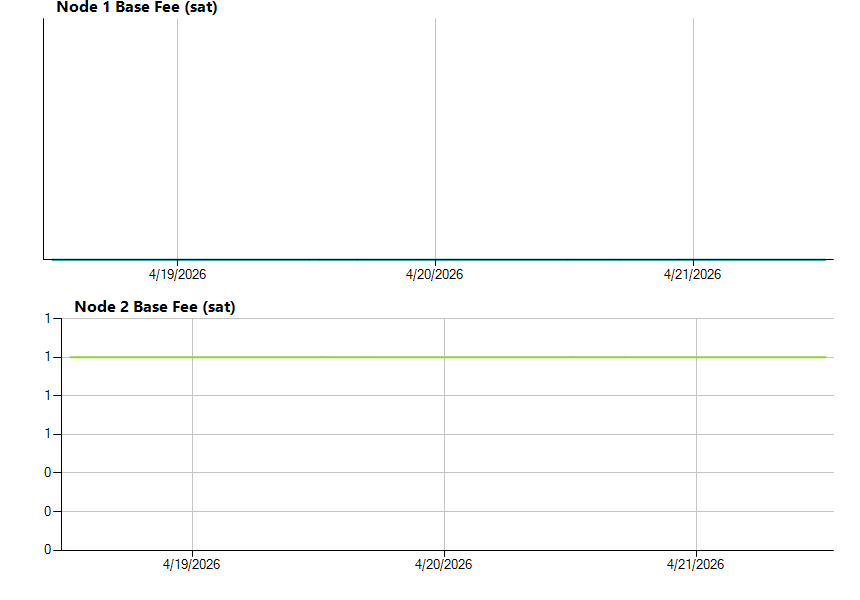This screenshot has width=860, height=600.
Task: Click the "Node 2 Base Fee (sat)" chart title
Action: [155, 307]
